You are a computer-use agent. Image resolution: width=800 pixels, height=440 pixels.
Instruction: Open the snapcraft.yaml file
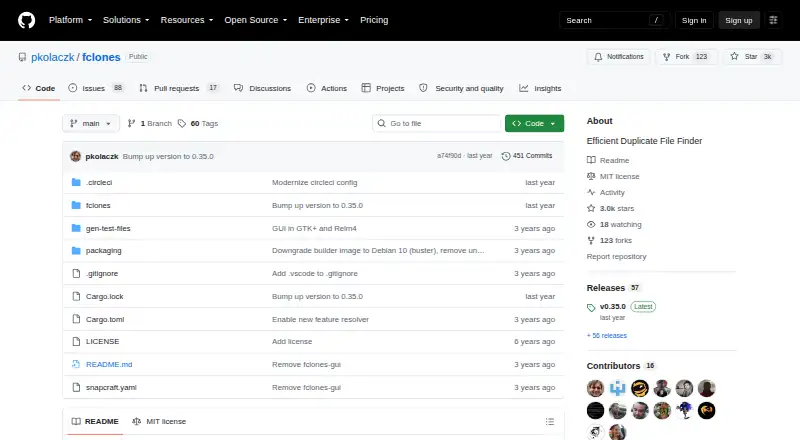click(x=111, y=387)
